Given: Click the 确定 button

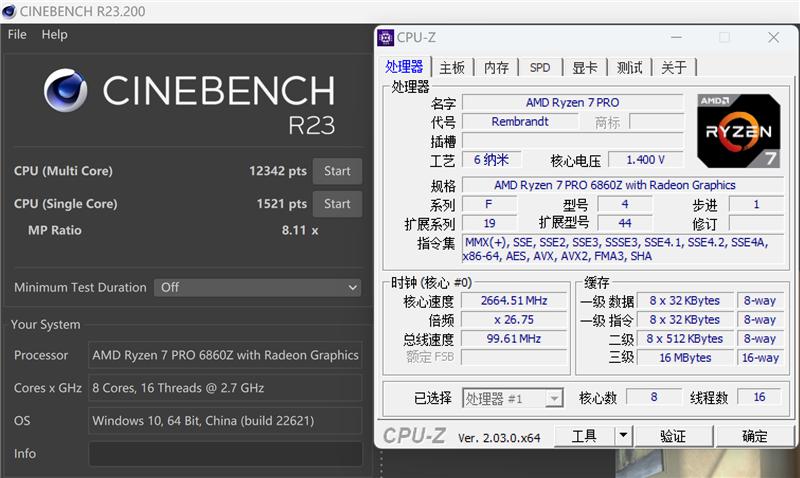Looking at the screenshot, I should tap(755, 436).
